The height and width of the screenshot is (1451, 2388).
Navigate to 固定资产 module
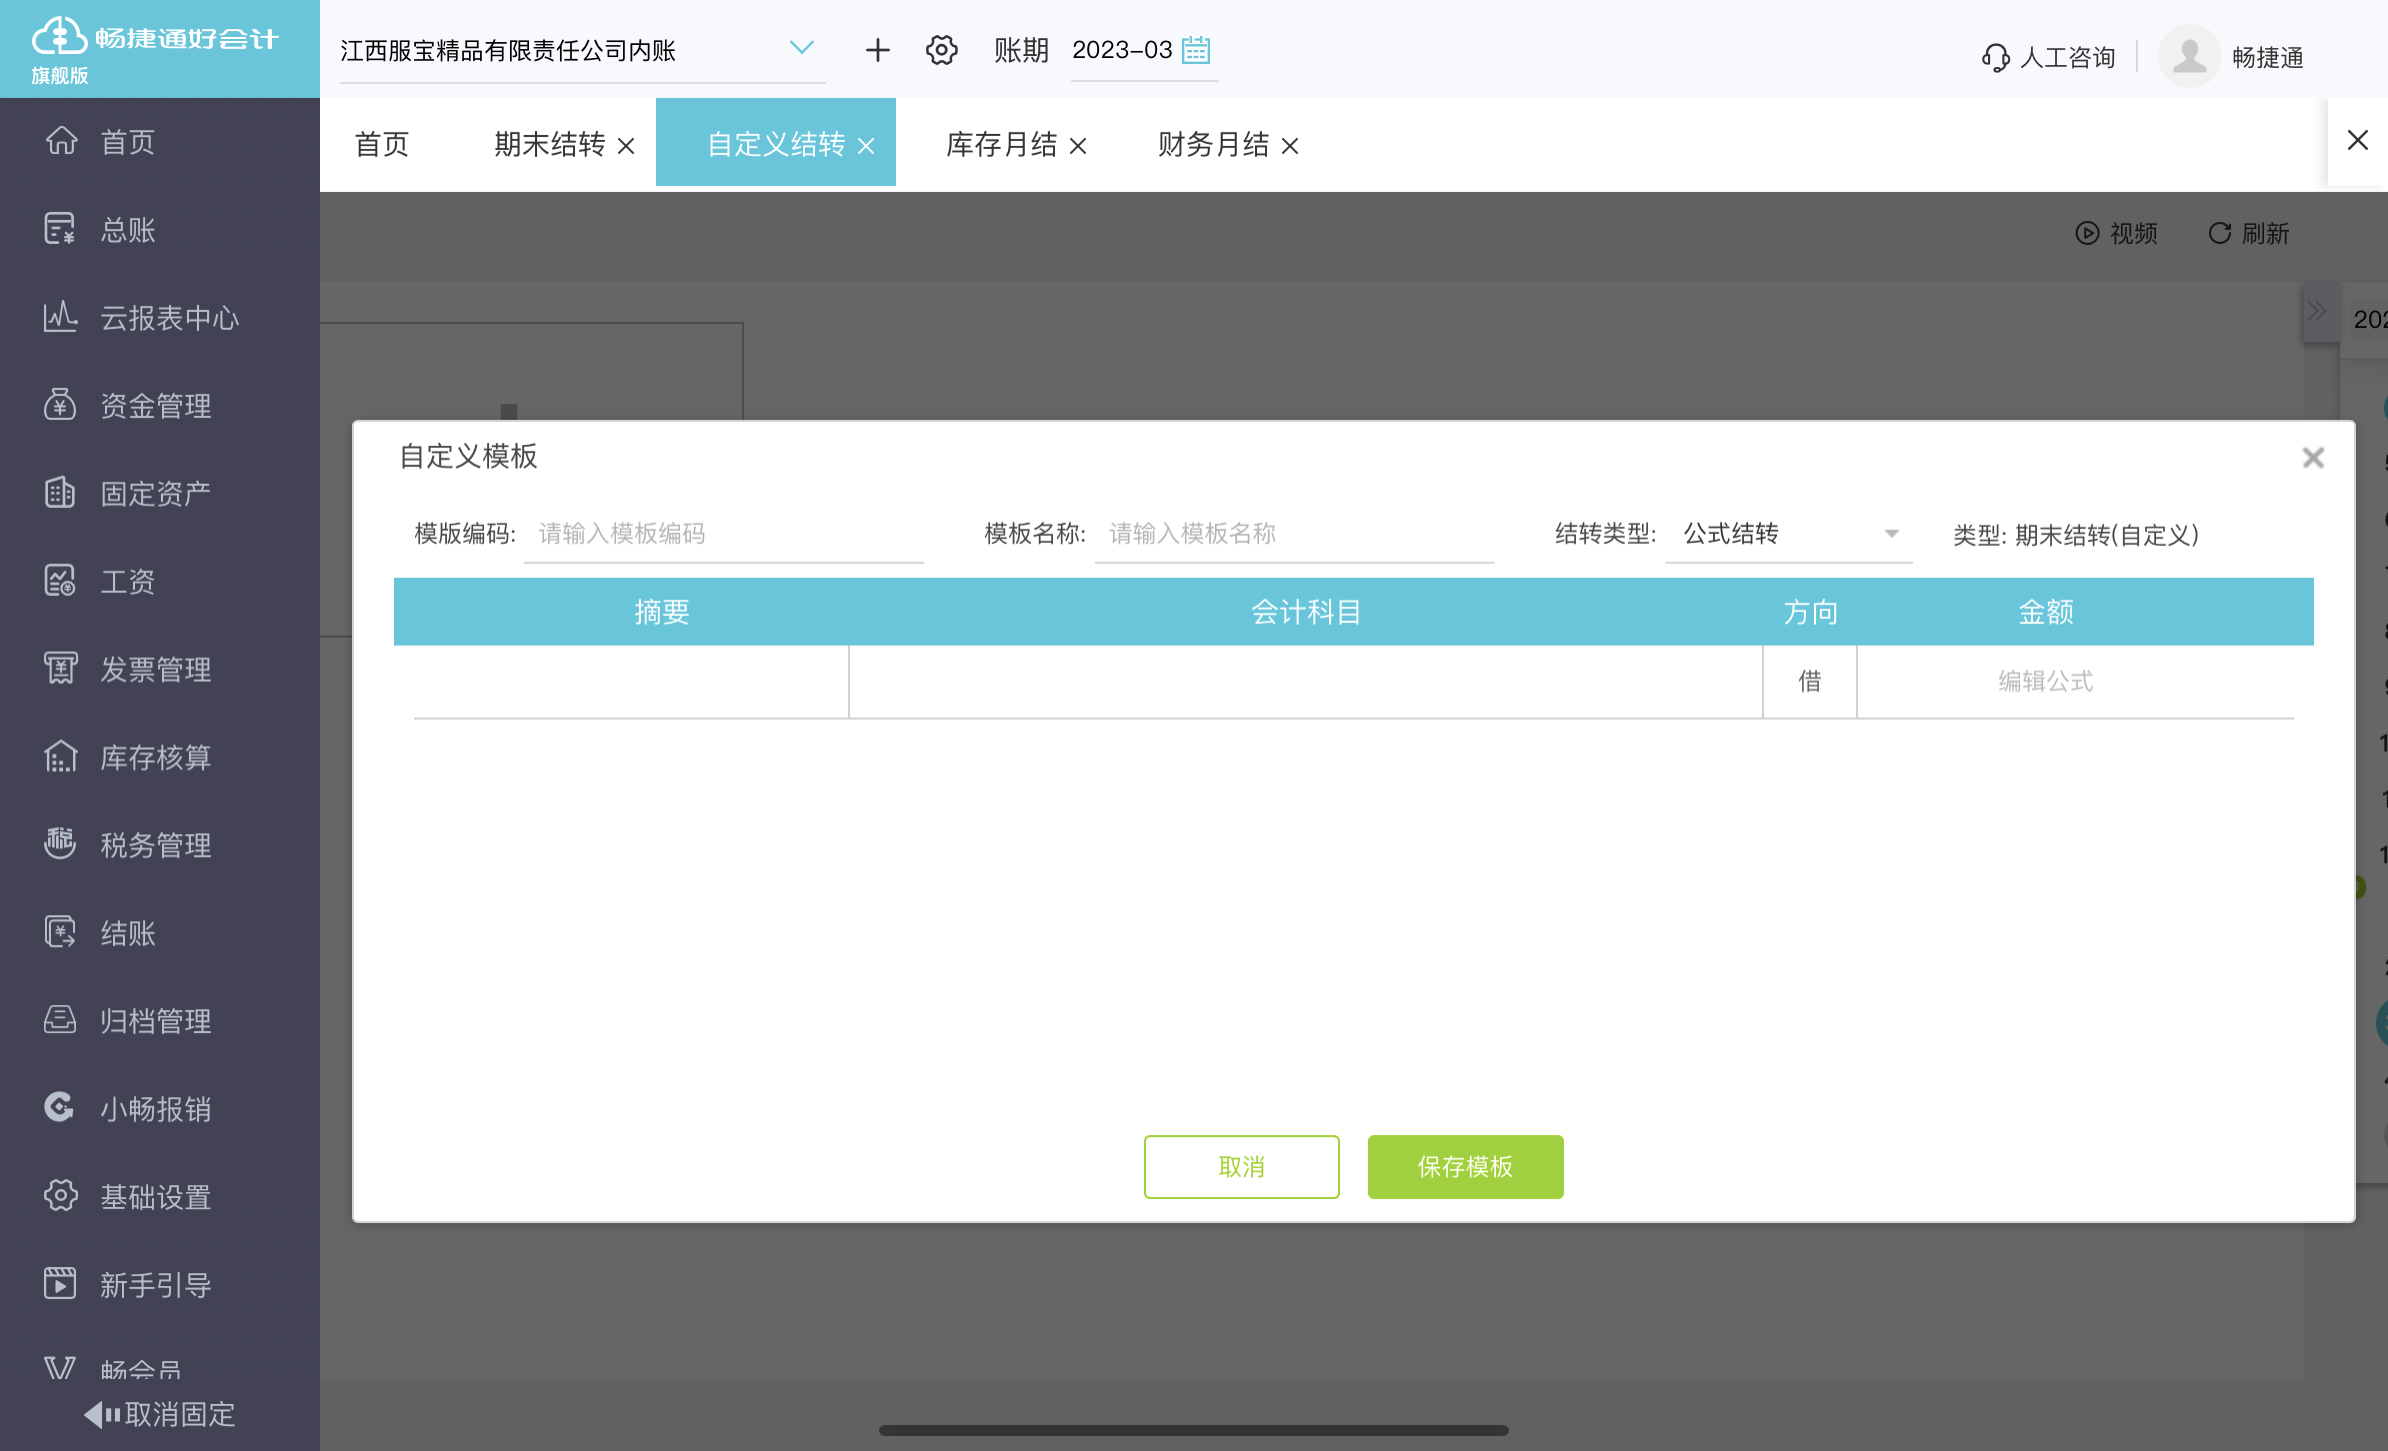point(155,493)
